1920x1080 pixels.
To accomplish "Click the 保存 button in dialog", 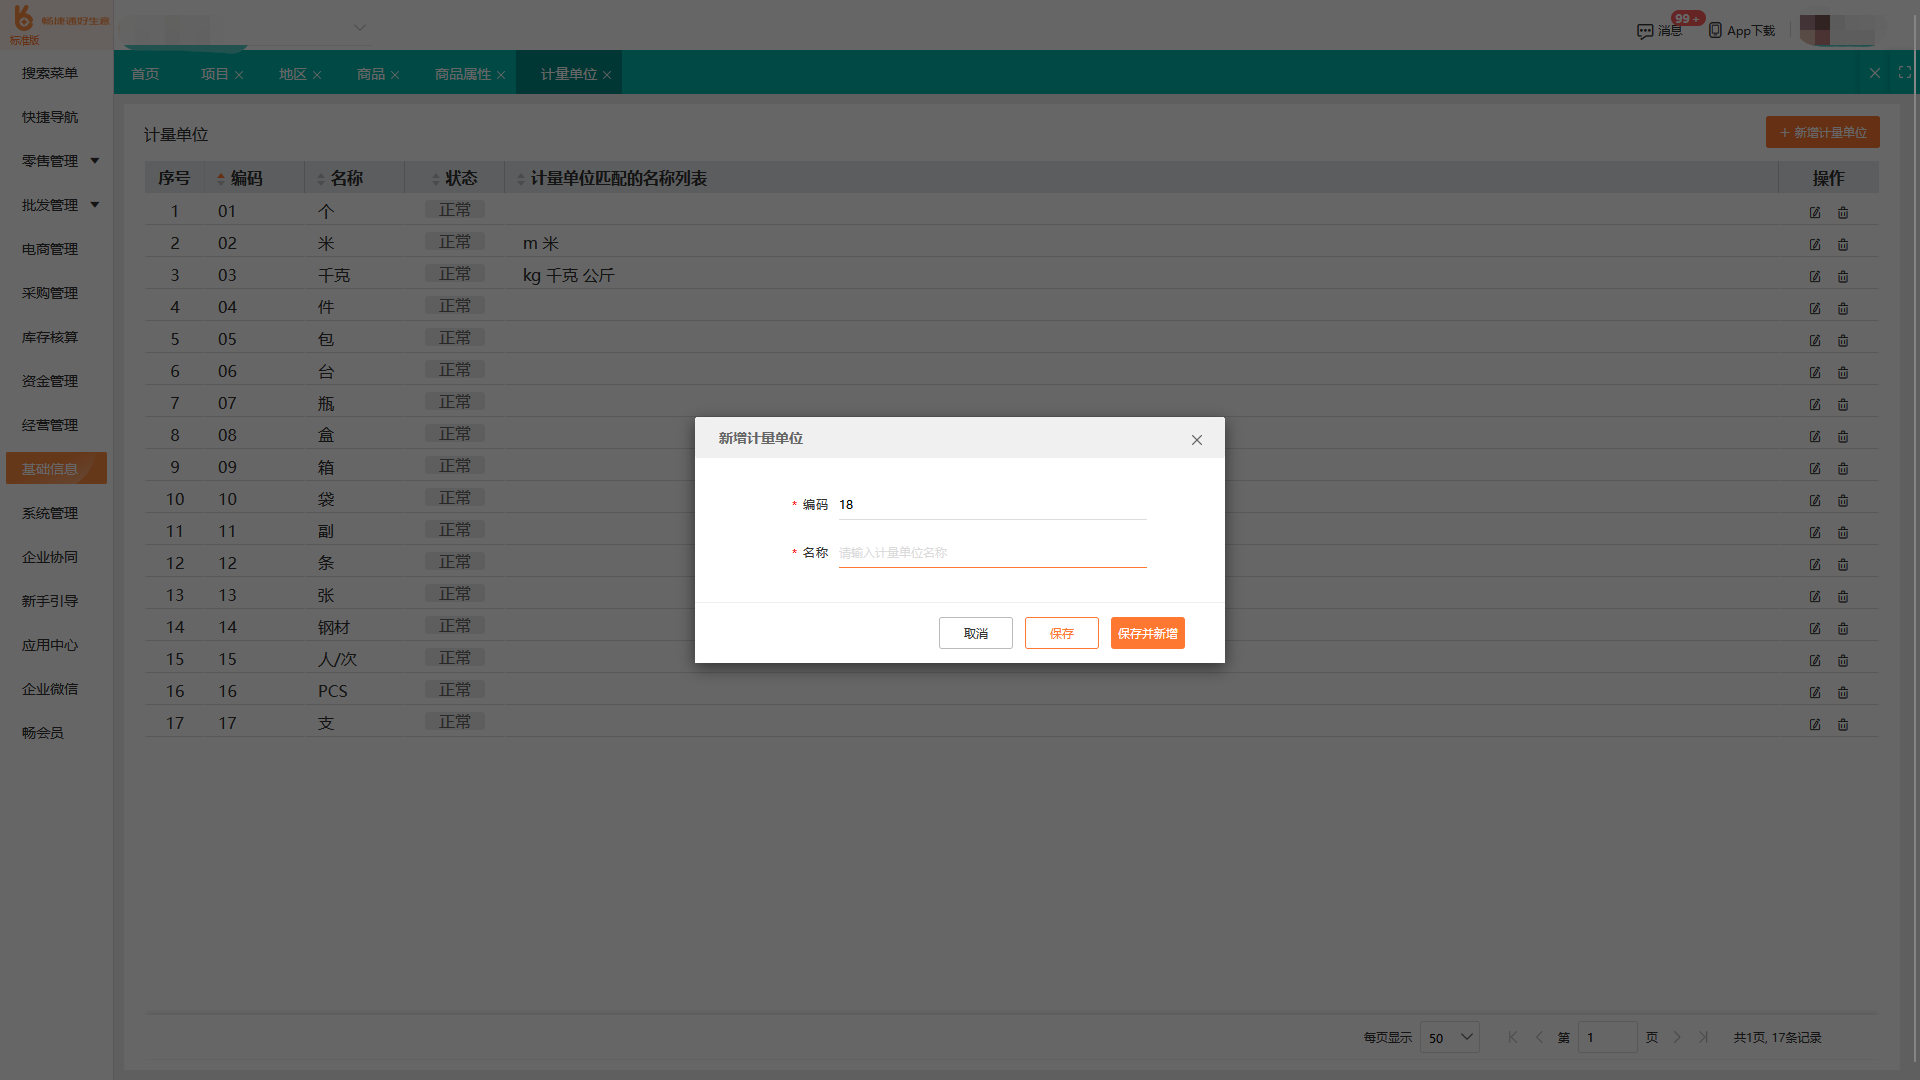I will pos(1062,633).
